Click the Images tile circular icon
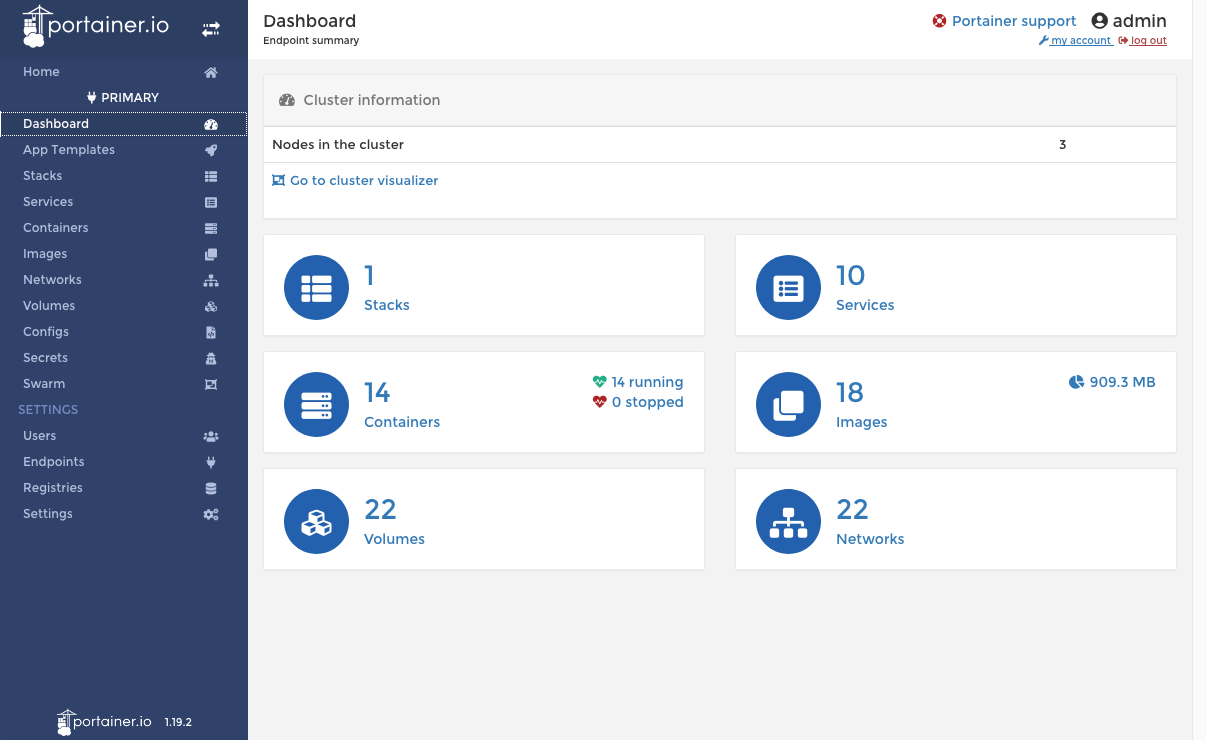Image resolution: width=1206 pixels, height=740 pixels. coord(788,405)
